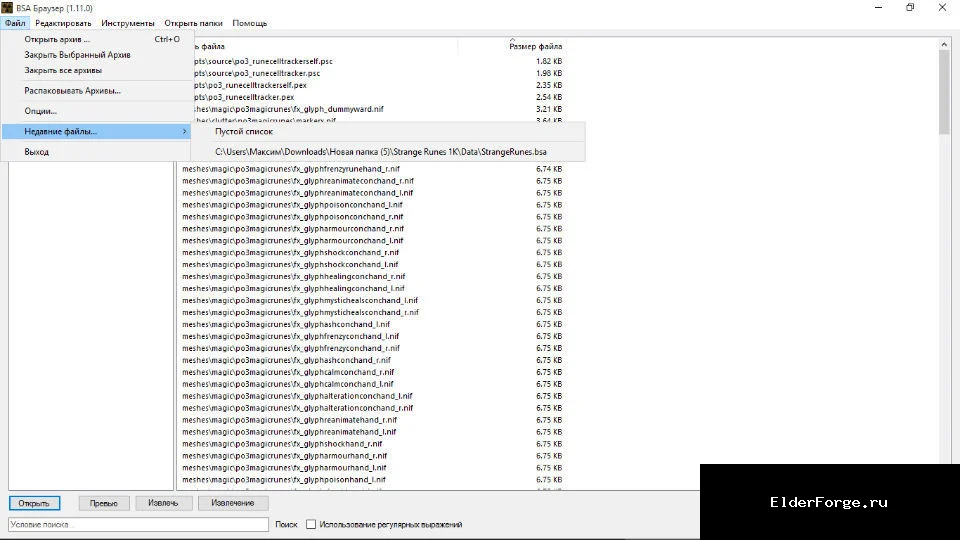The width and height of the screenshot is (960, 540).
Task: Open the Открыть папки menu
Action: 194,23
